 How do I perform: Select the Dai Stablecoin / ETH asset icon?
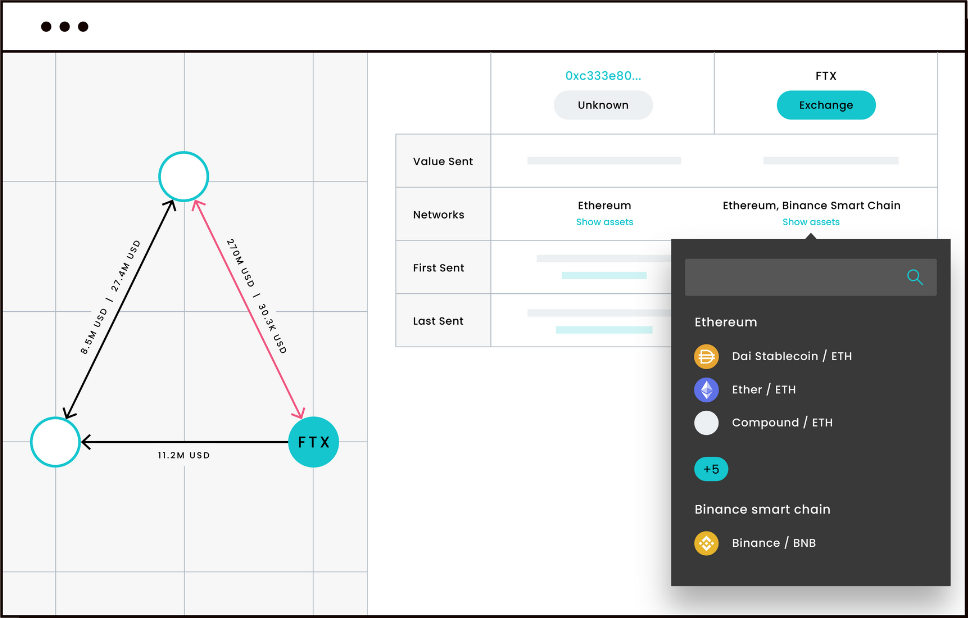707,356
